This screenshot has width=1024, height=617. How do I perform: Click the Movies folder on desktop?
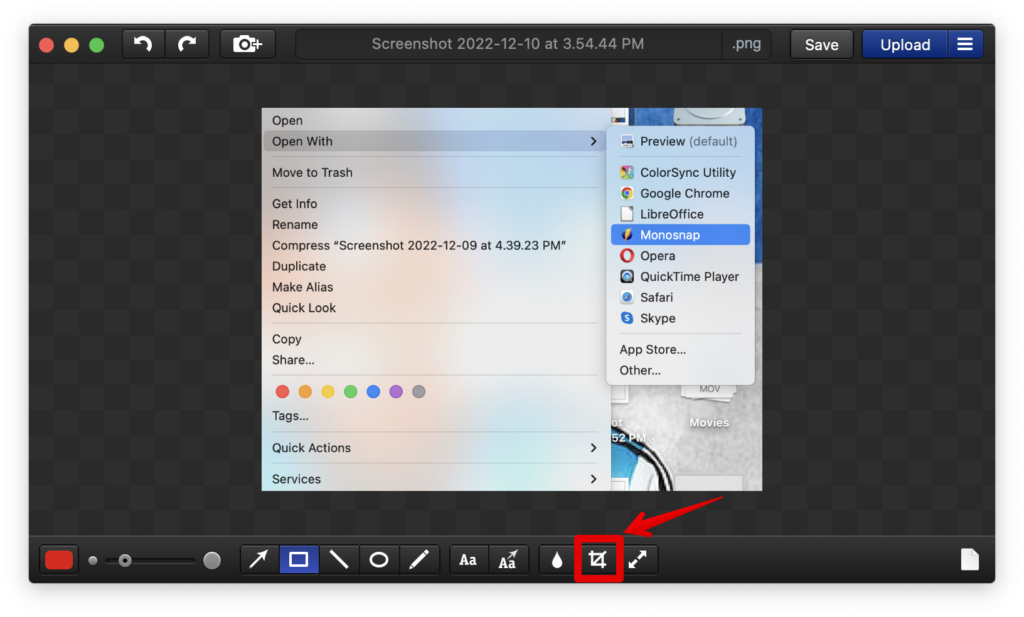(709, 408)
